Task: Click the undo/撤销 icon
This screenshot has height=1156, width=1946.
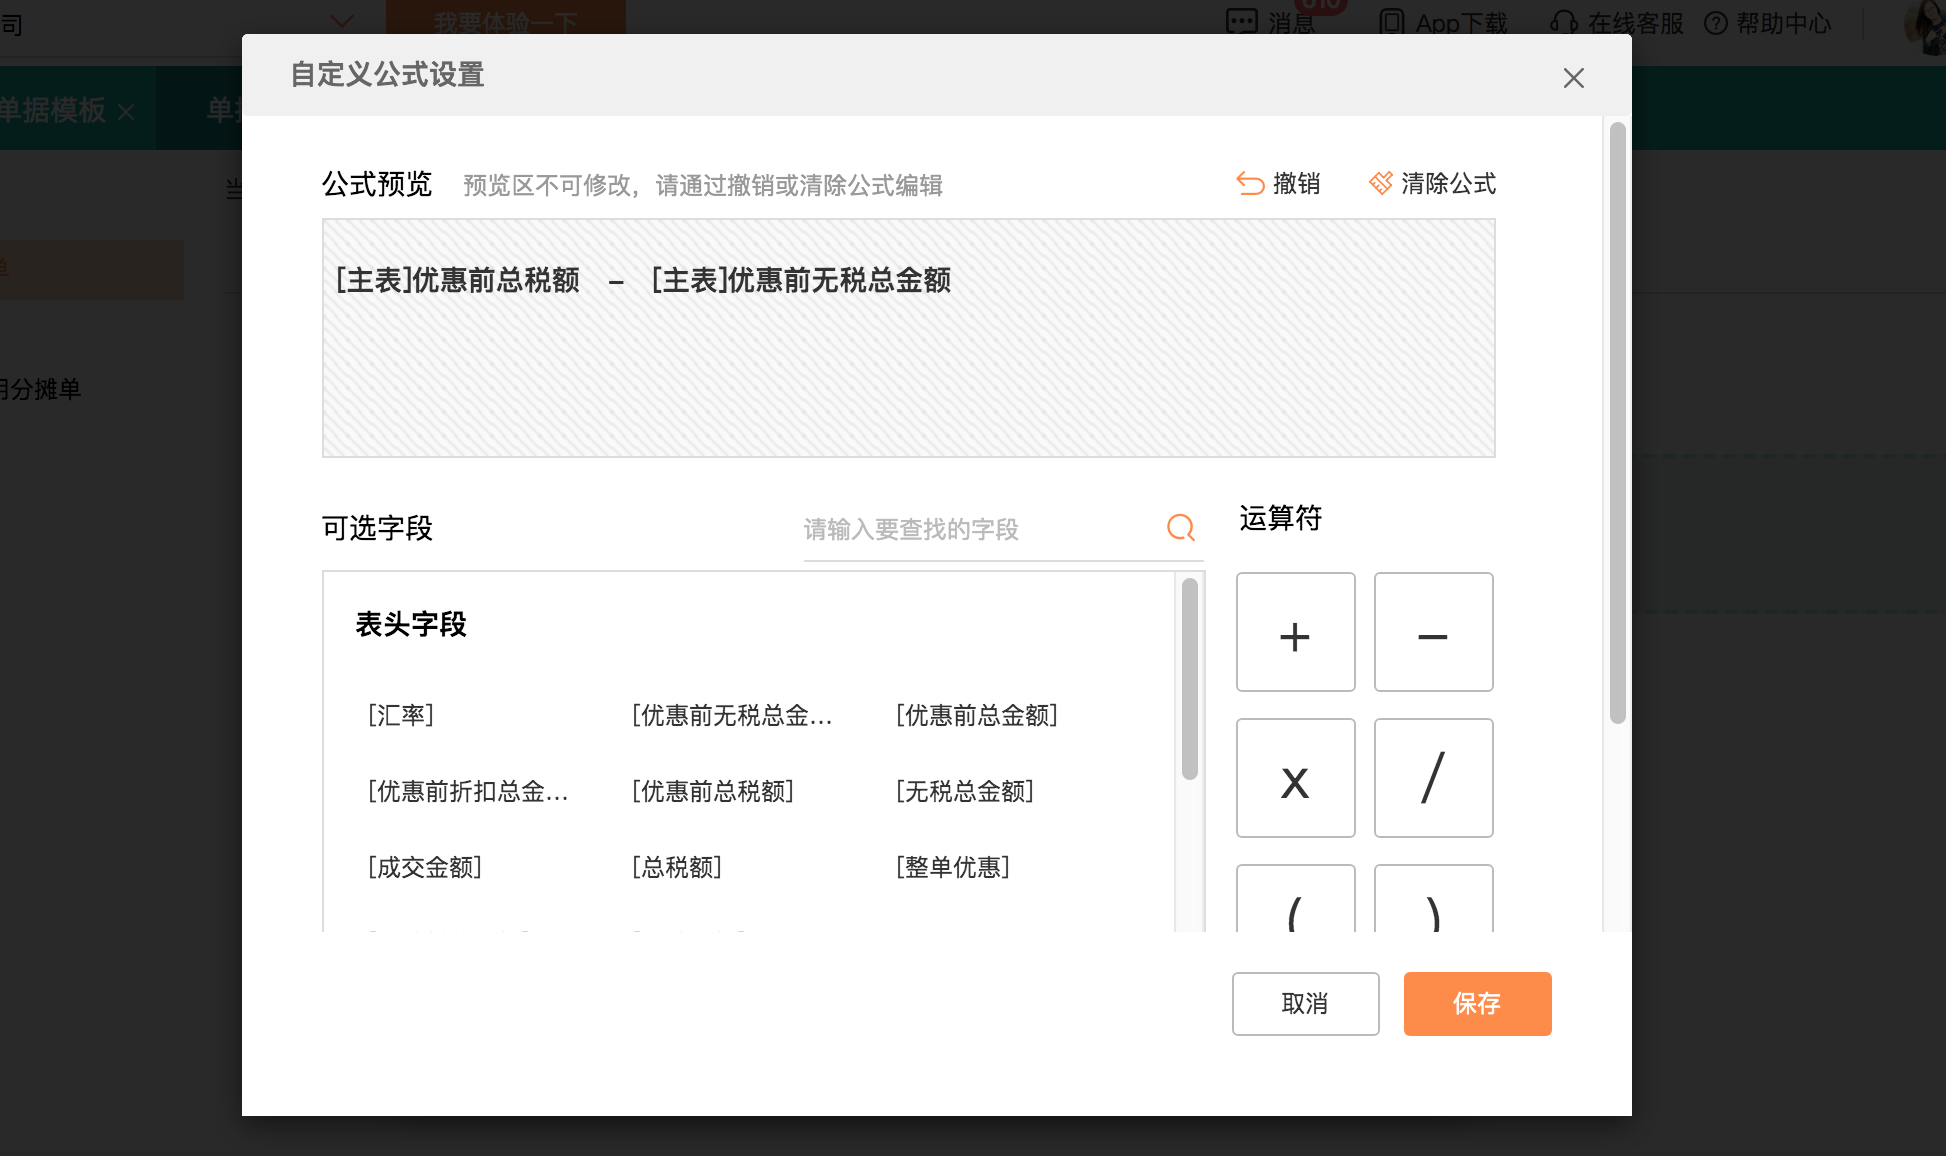Action: tap(1245, 184)
